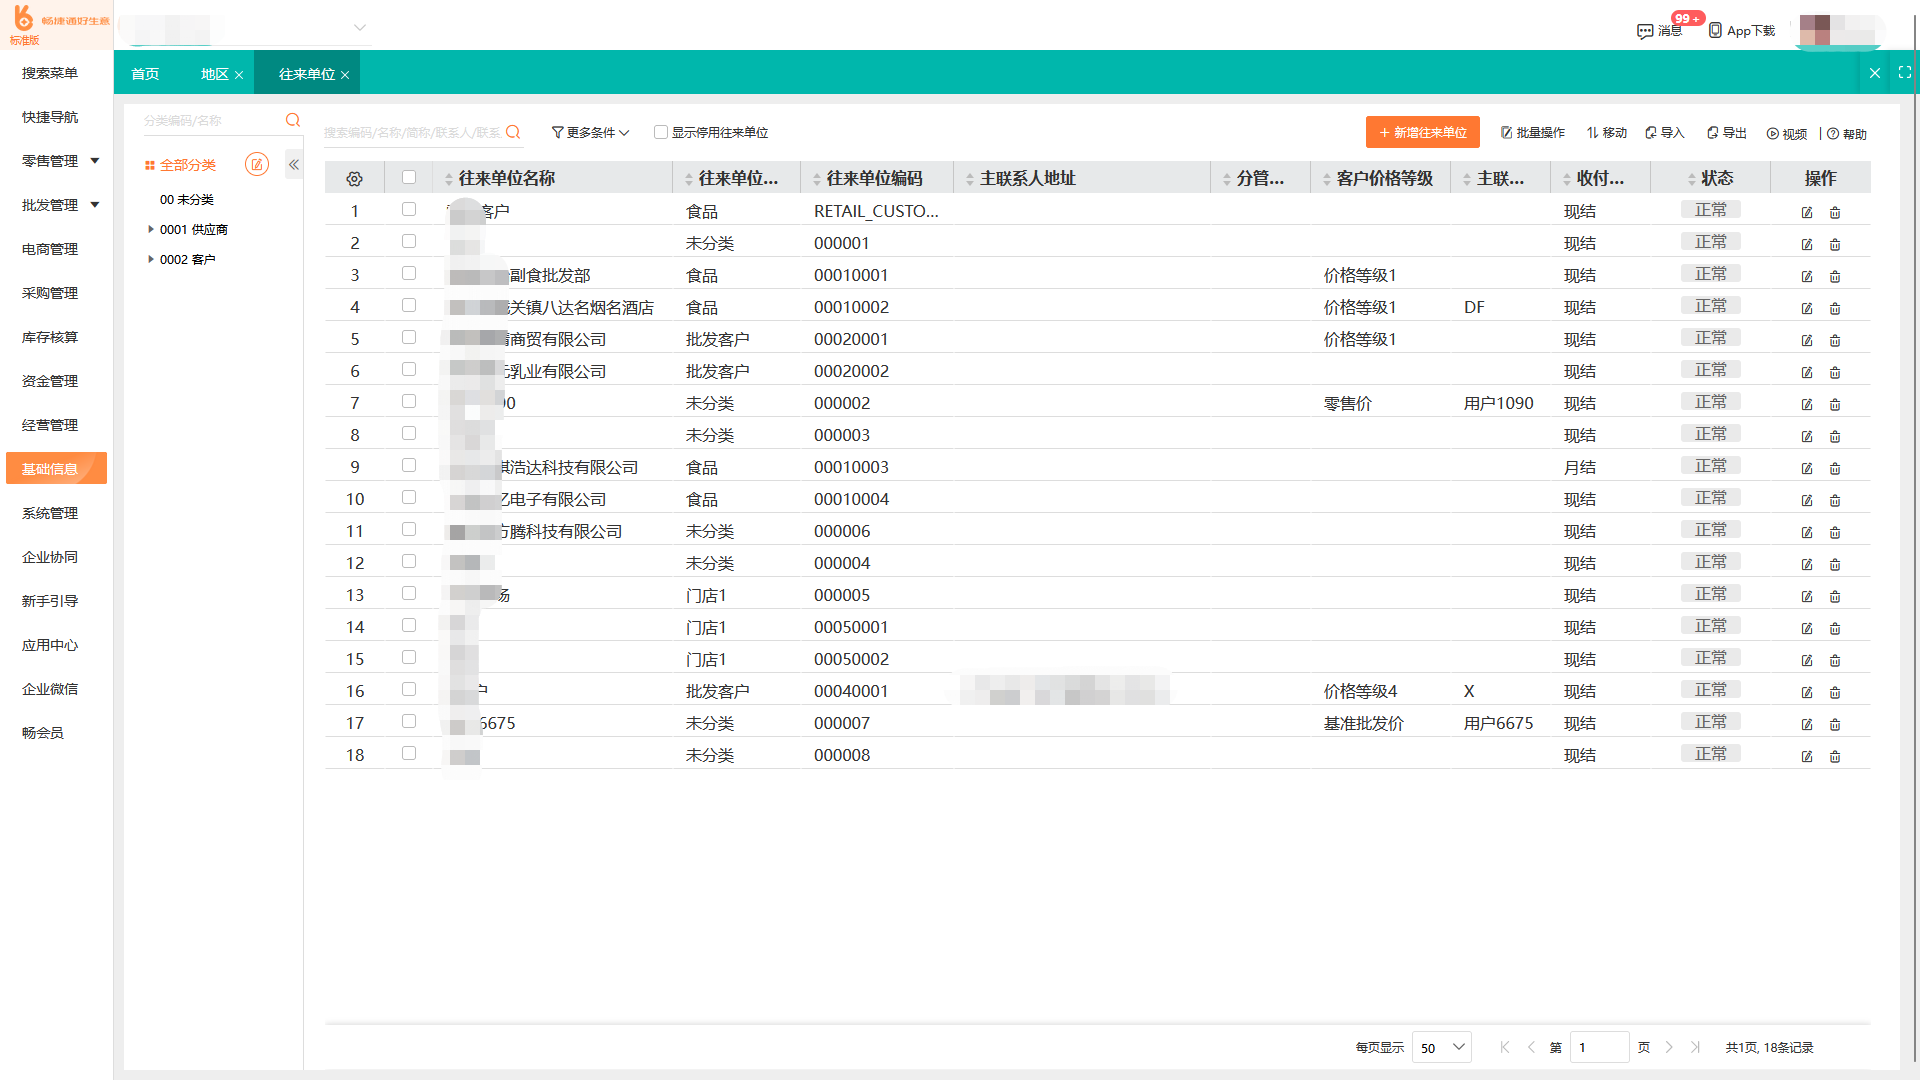Select 每页显示50条 dropdown

click(x=1439, y=1048)
